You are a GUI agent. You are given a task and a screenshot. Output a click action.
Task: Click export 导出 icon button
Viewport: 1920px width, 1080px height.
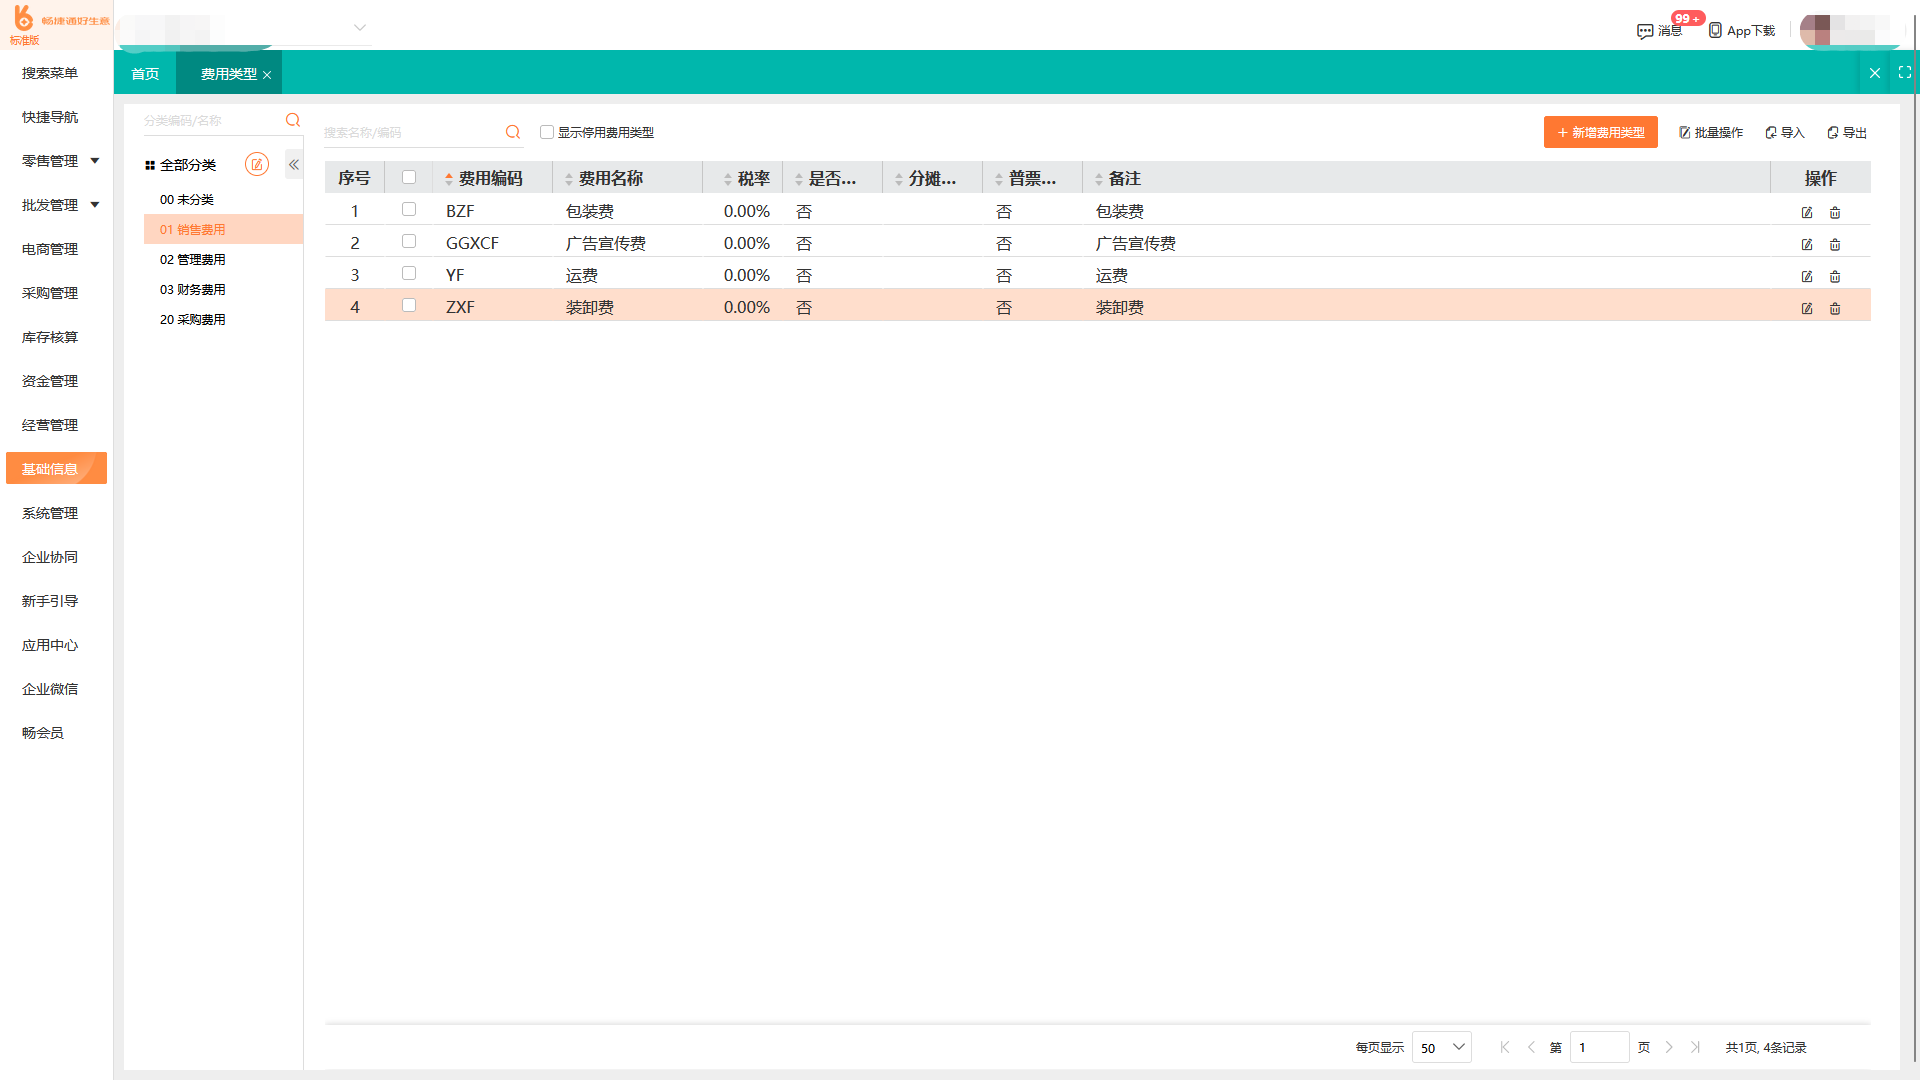(x=1846, y=131)
